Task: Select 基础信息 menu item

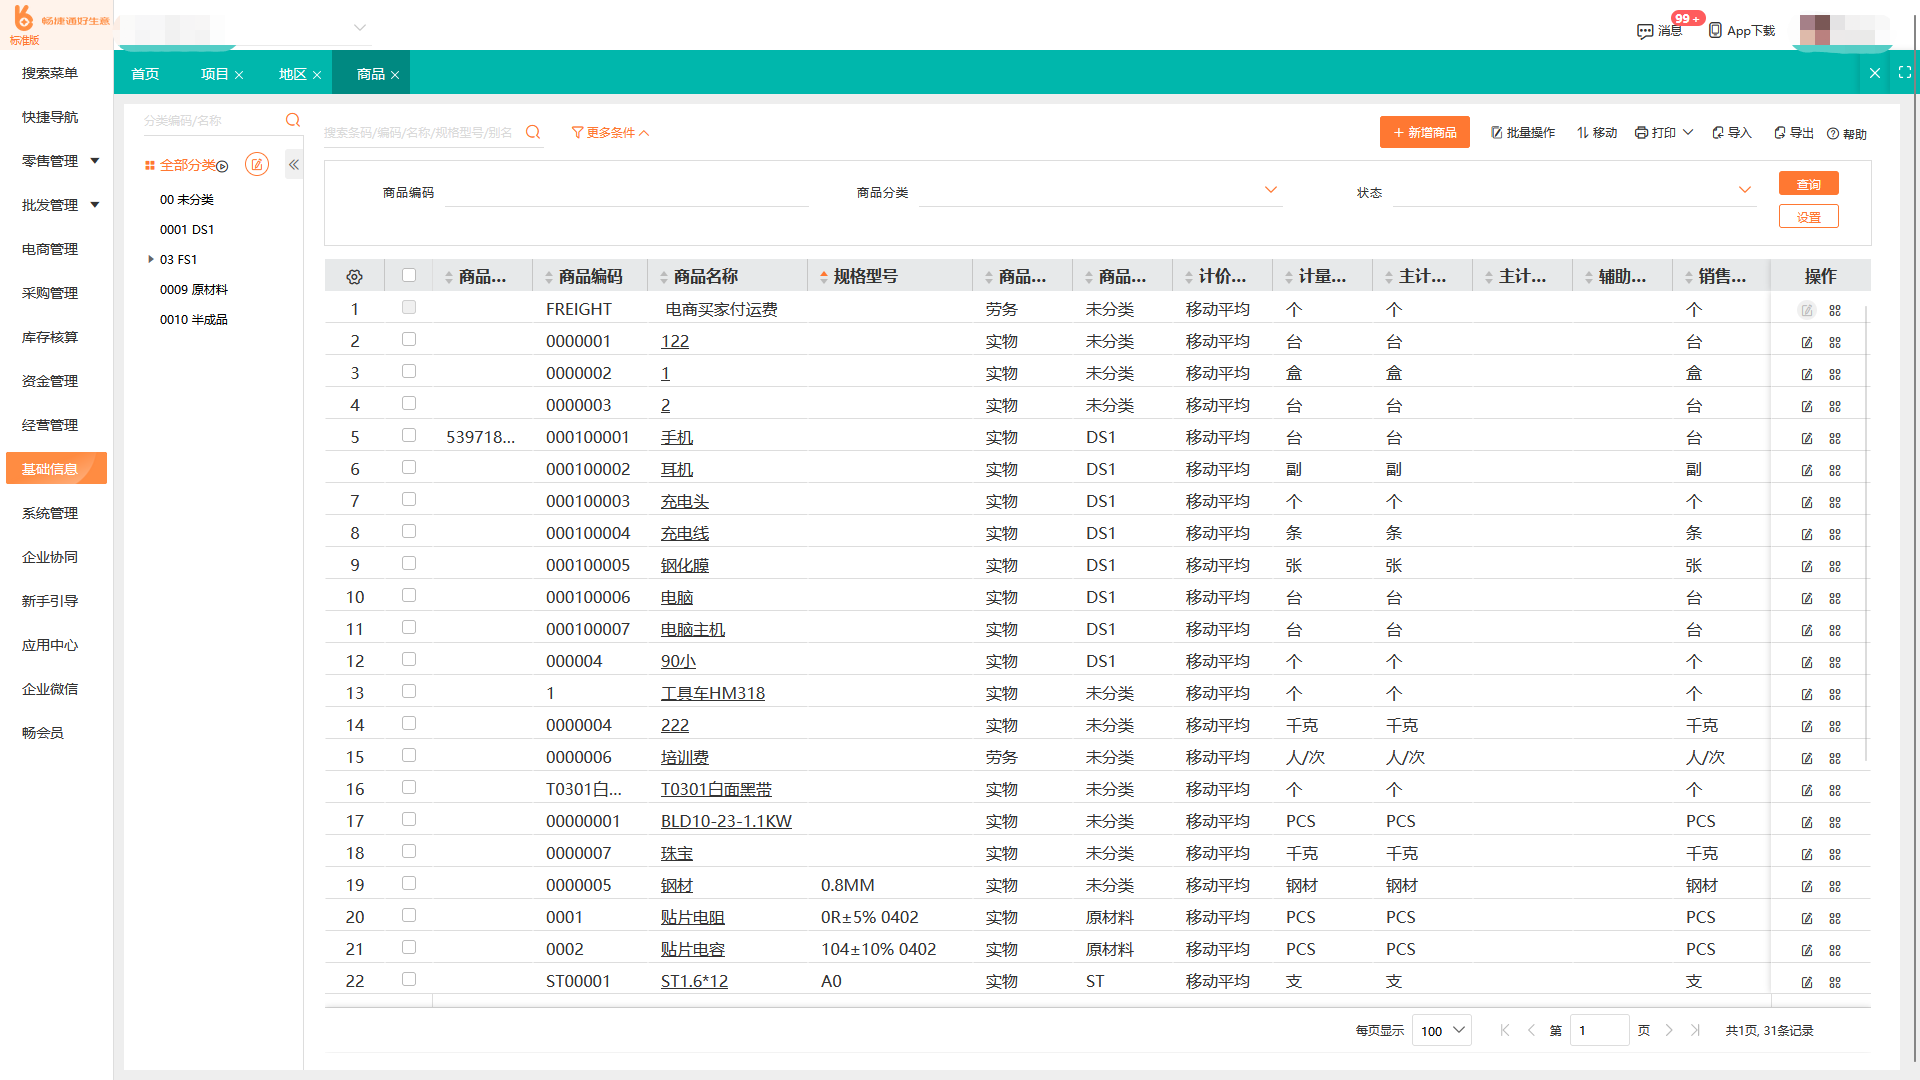Action: pos(54,467)
